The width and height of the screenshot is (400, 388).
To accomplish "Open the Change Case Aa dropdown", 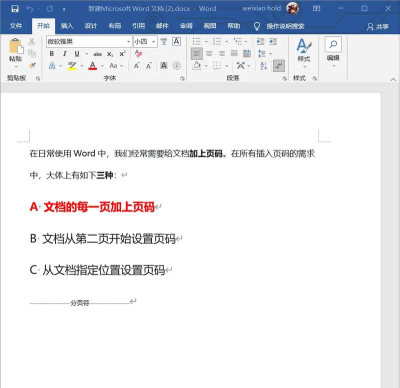I will point(116,66).
